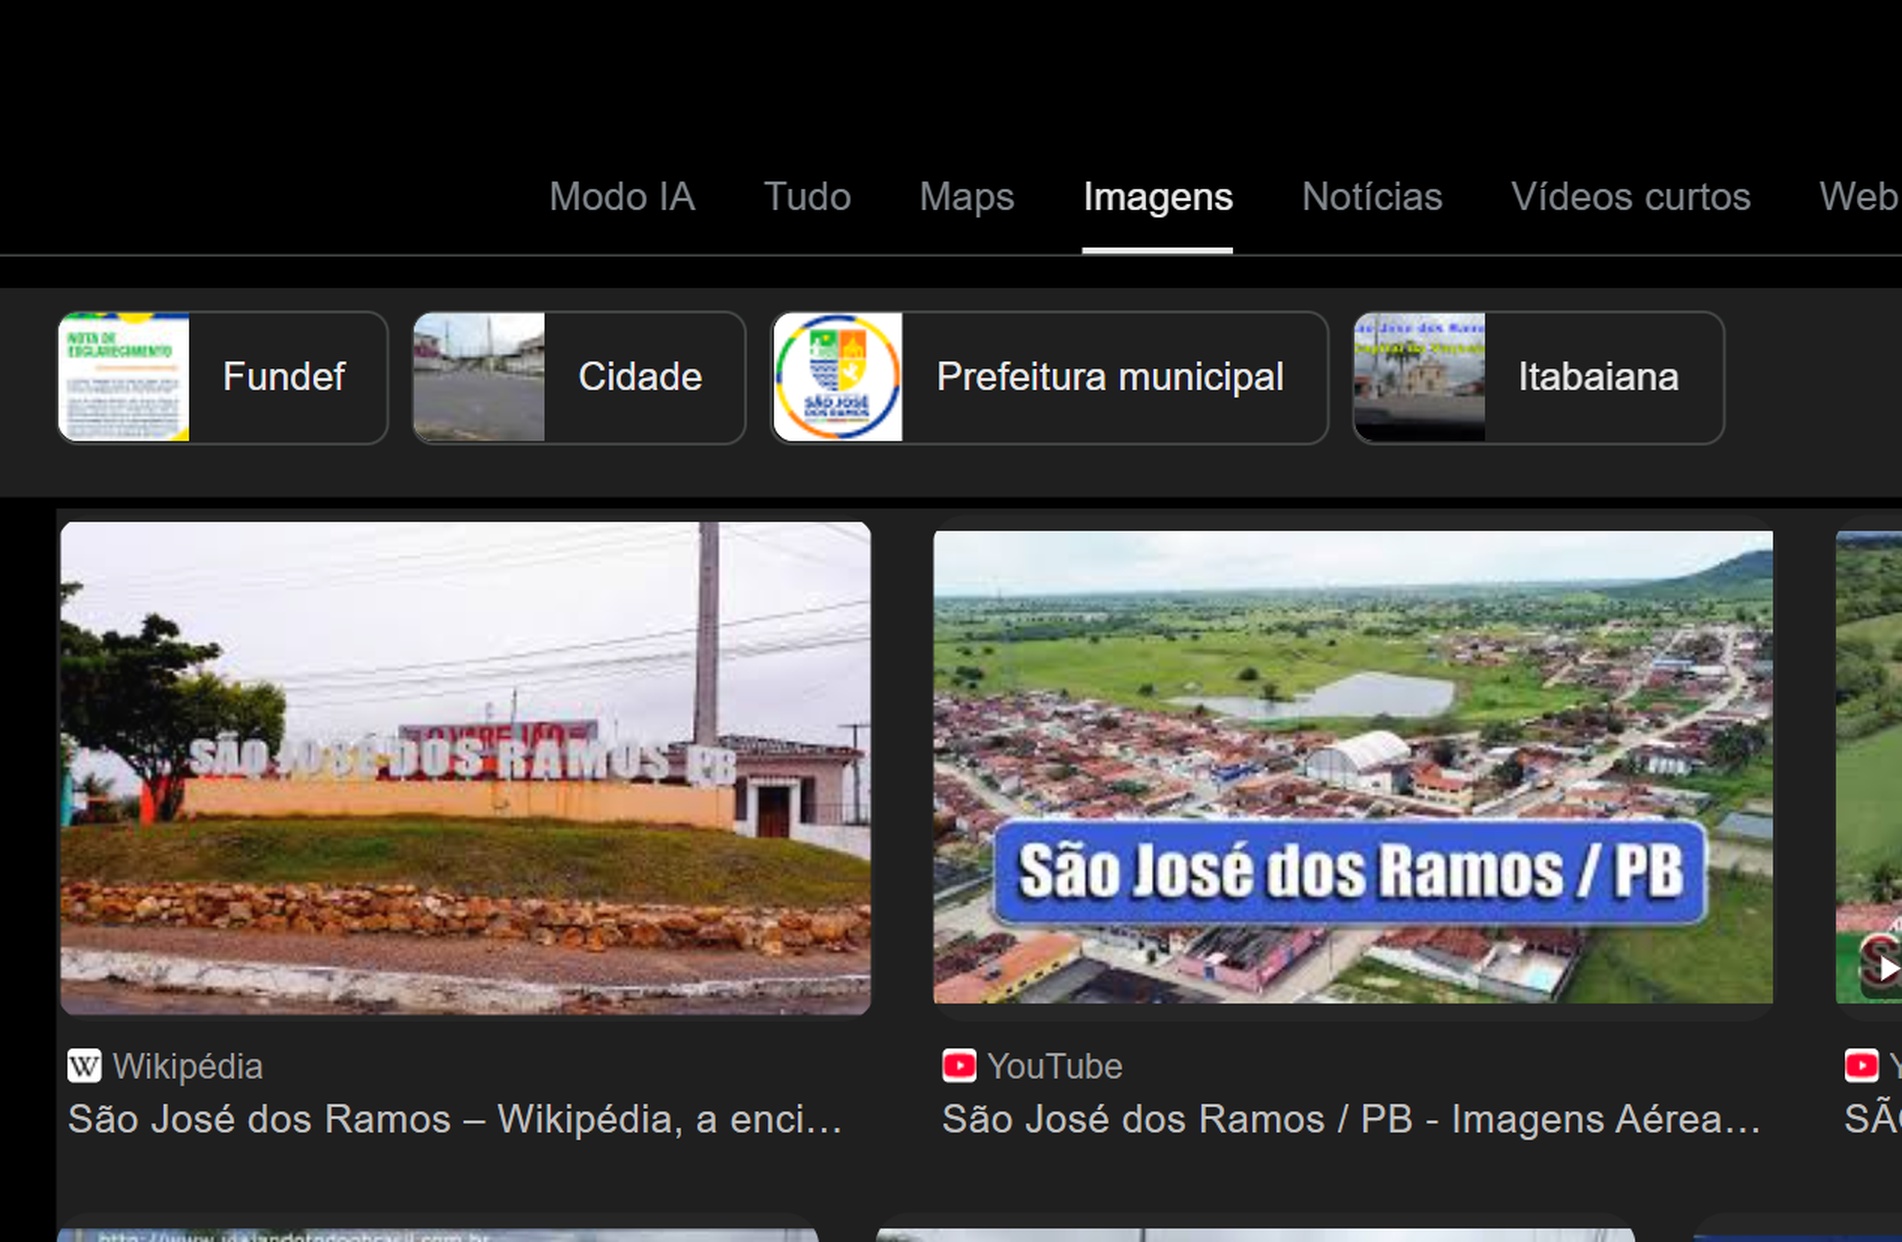Open the Notícias tab
The image size is (1902, 1242).
1371,197
